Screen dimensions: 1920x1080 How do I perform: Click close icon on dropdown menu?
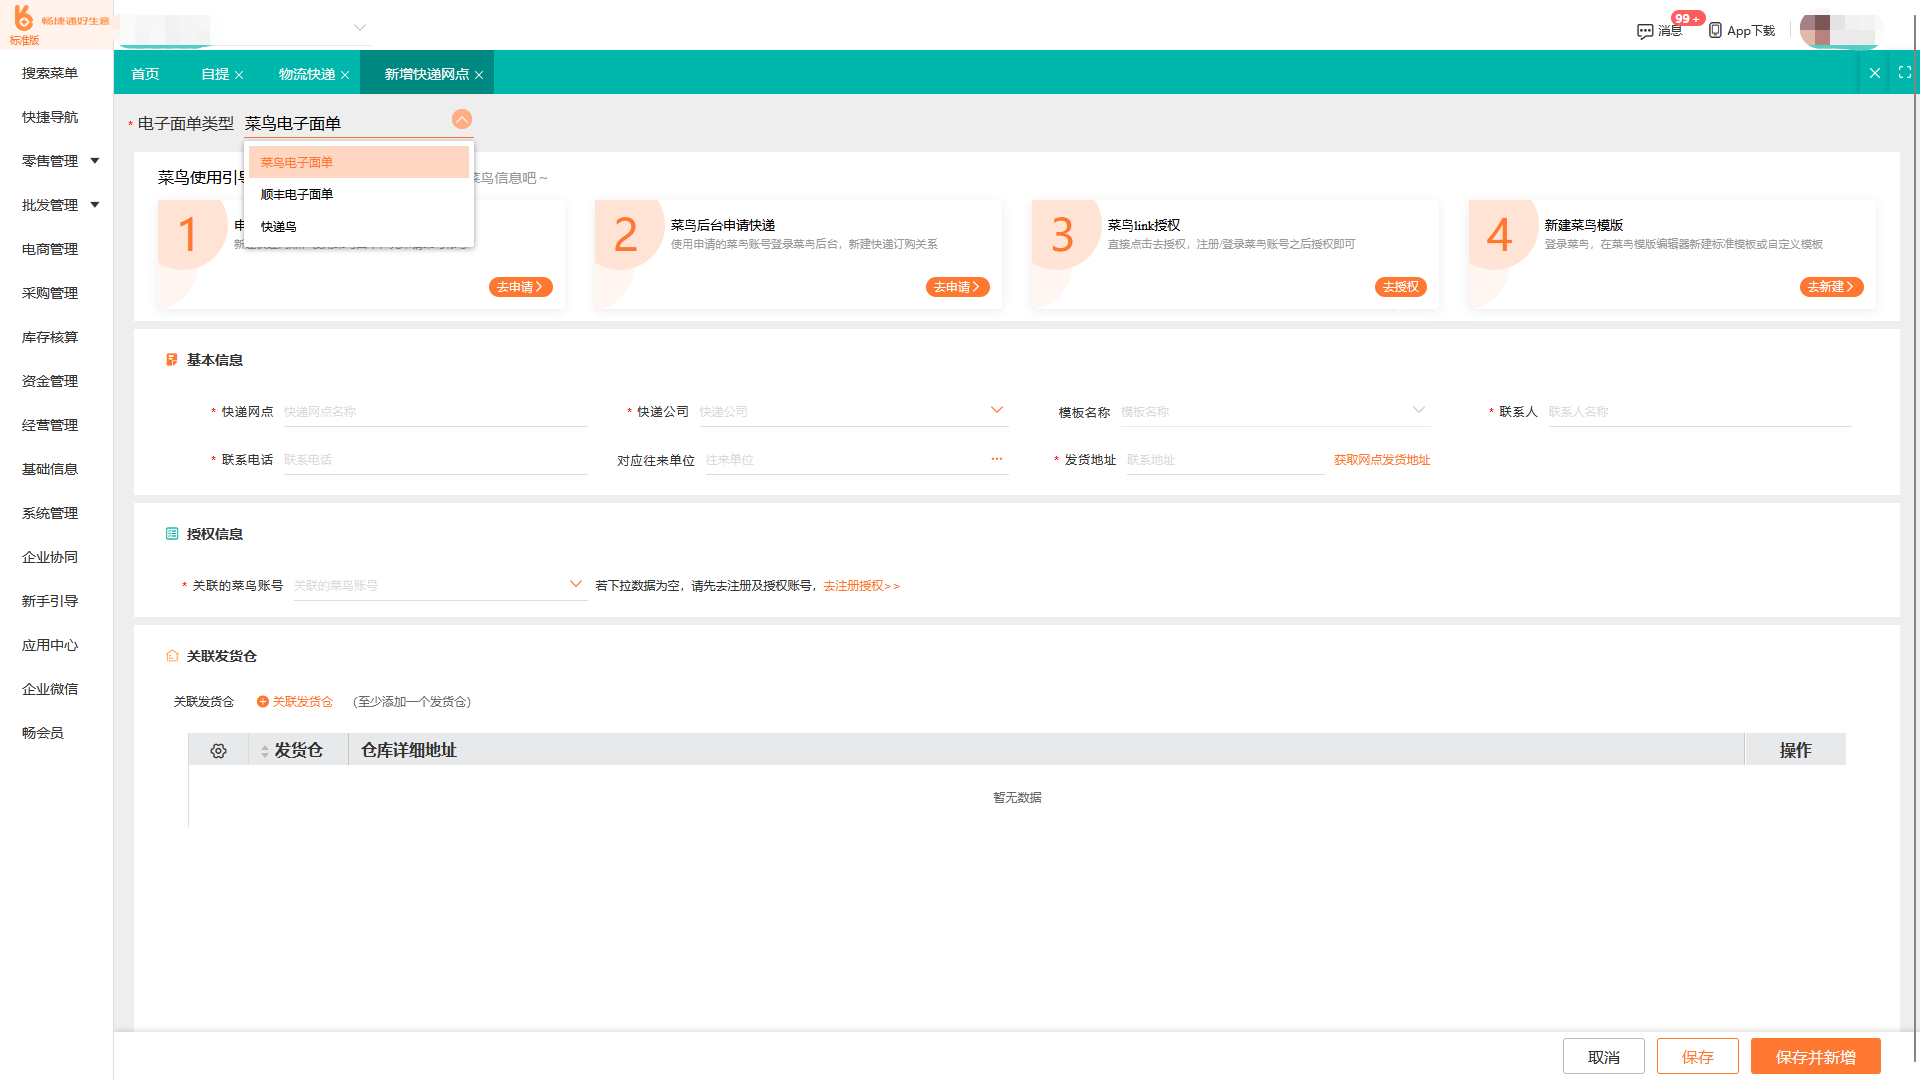point(462,121)
